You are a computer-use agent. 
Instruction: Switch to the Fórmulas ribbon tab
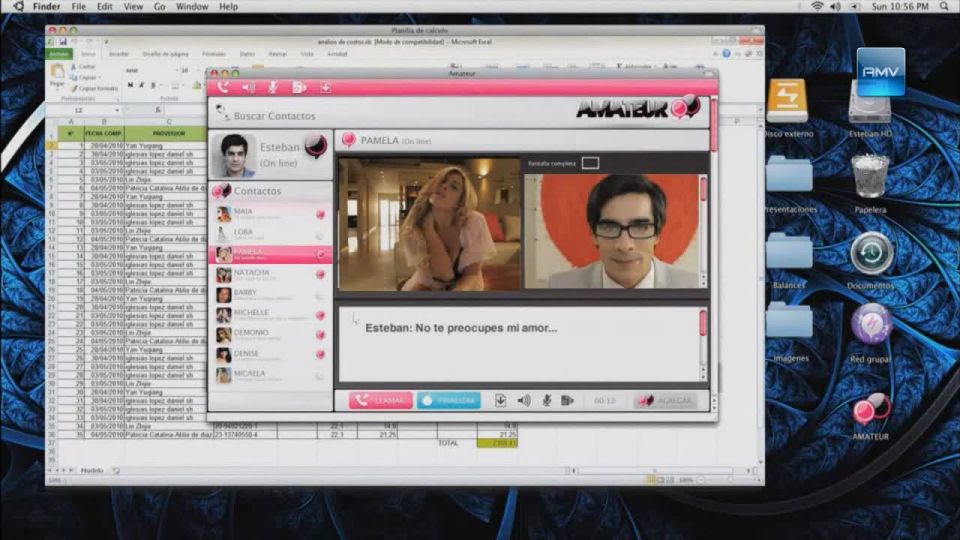pyautogui.click(x=213, y=54)
